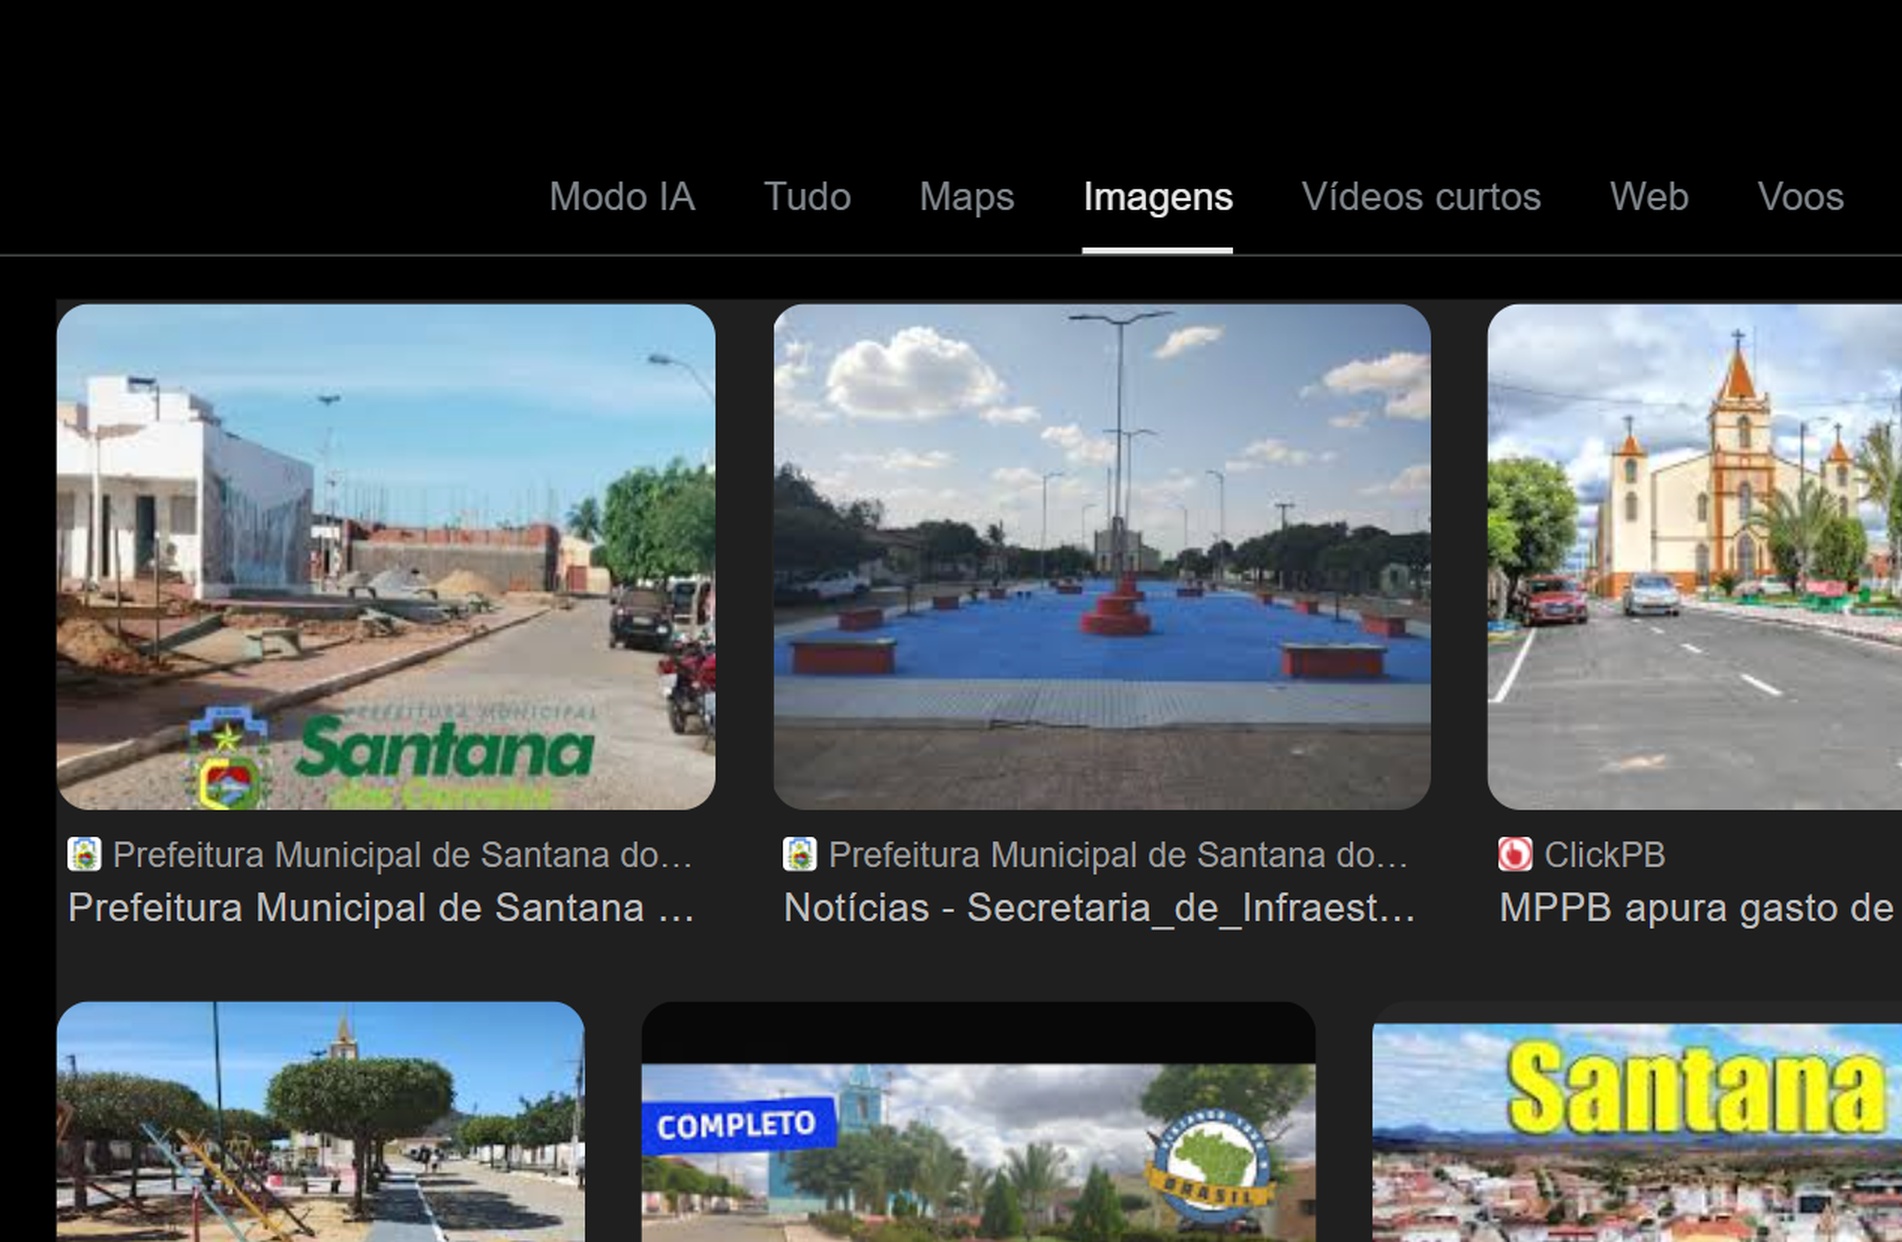Open the 'Notícias - Secretaria_de_Infraest...' title link

tap(1099, 908)
